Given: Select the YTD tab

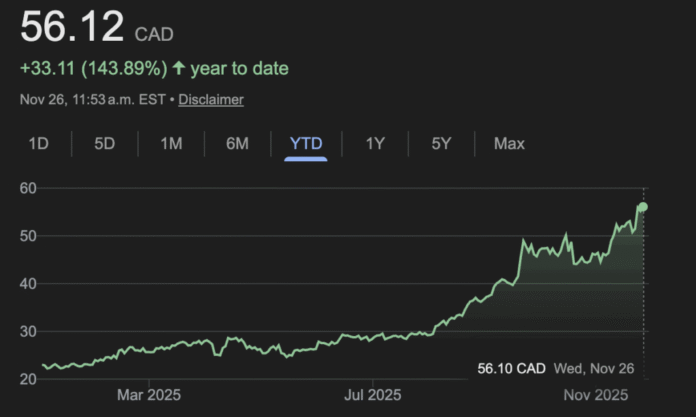Looking at the screenshot, I should pos(306,144).
